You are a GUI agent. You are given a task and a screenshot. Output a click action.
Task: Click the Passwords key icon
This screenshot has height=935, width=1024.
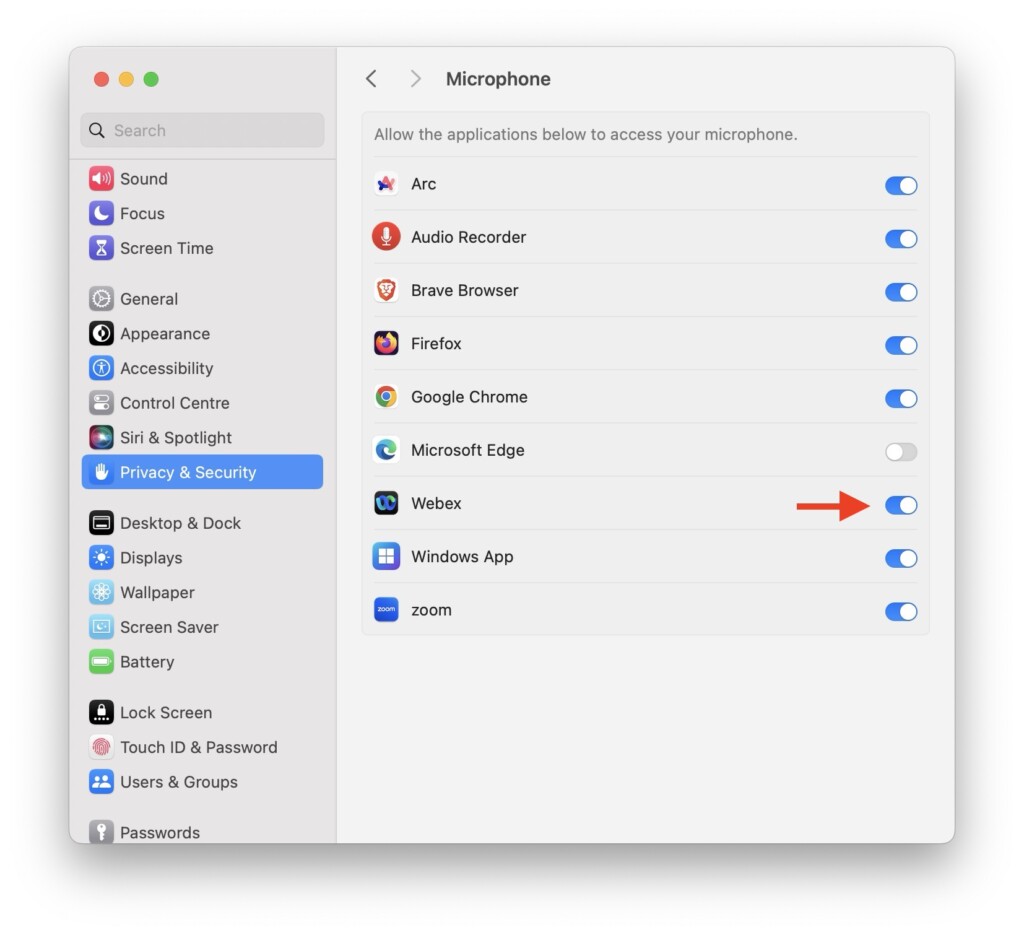[x=101, y=831]
